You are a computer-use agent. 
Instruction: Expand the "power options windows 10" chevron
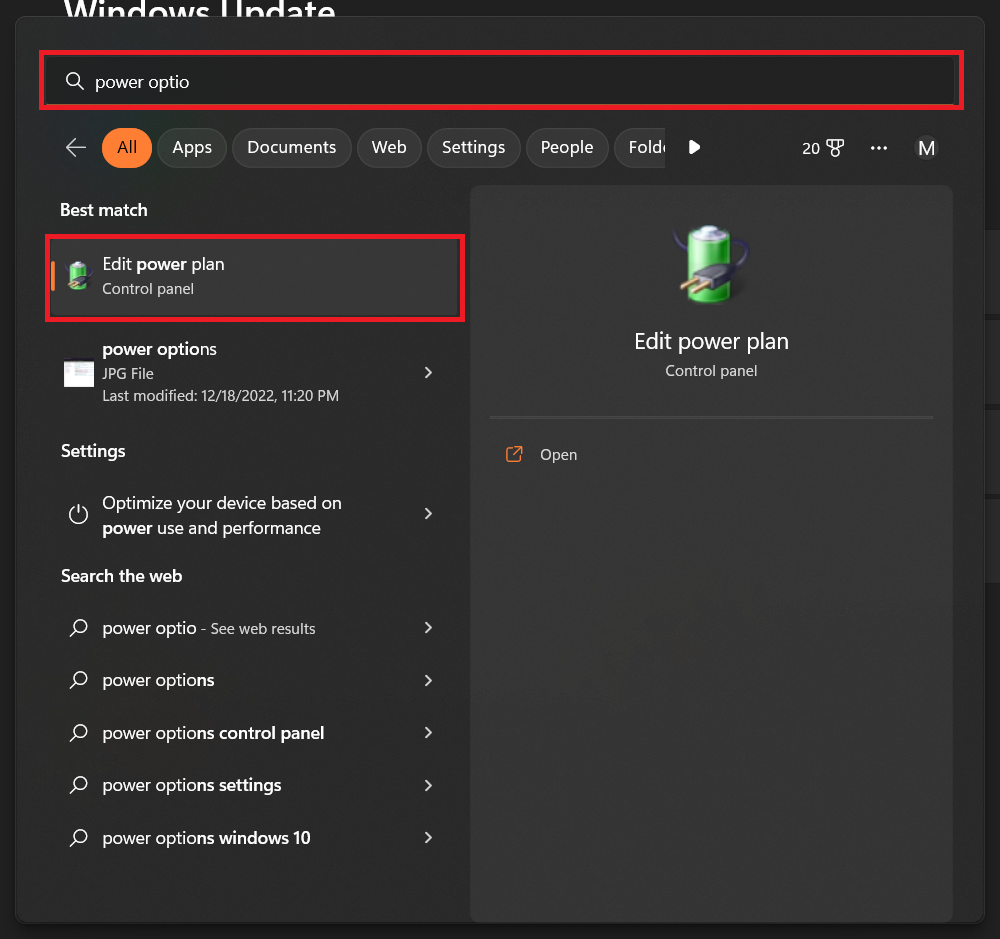coord(429,838)
